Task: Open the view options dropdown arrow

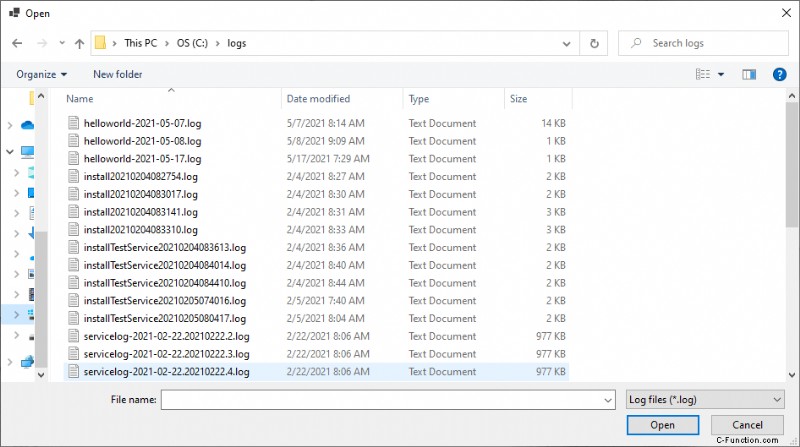Action: (721, 74)
